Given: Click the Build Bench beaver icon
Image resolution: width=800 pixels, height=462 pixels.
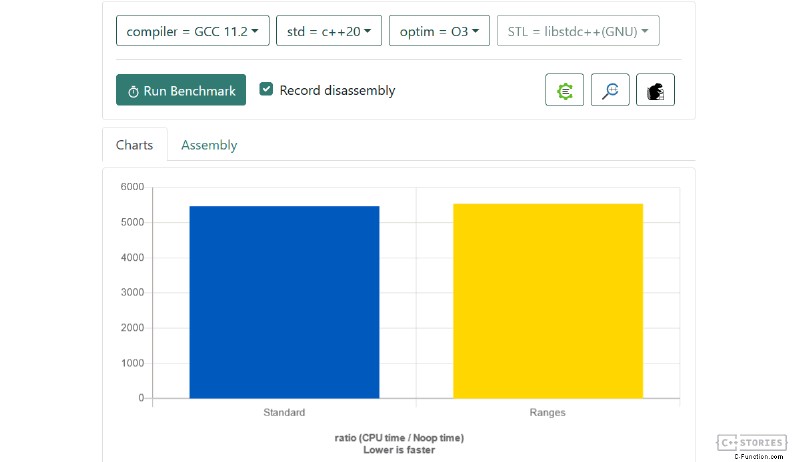Looking at the screenshot, I should tap(656, 90).
